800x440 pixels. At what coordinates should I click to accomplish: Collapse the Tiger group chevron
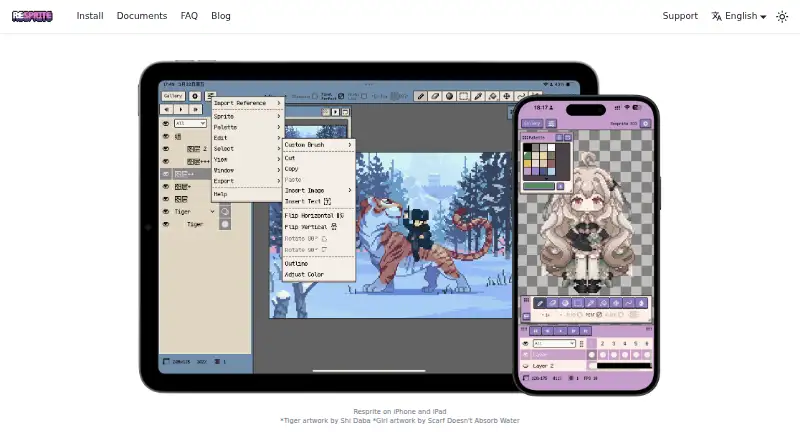(x=212, y=211)
